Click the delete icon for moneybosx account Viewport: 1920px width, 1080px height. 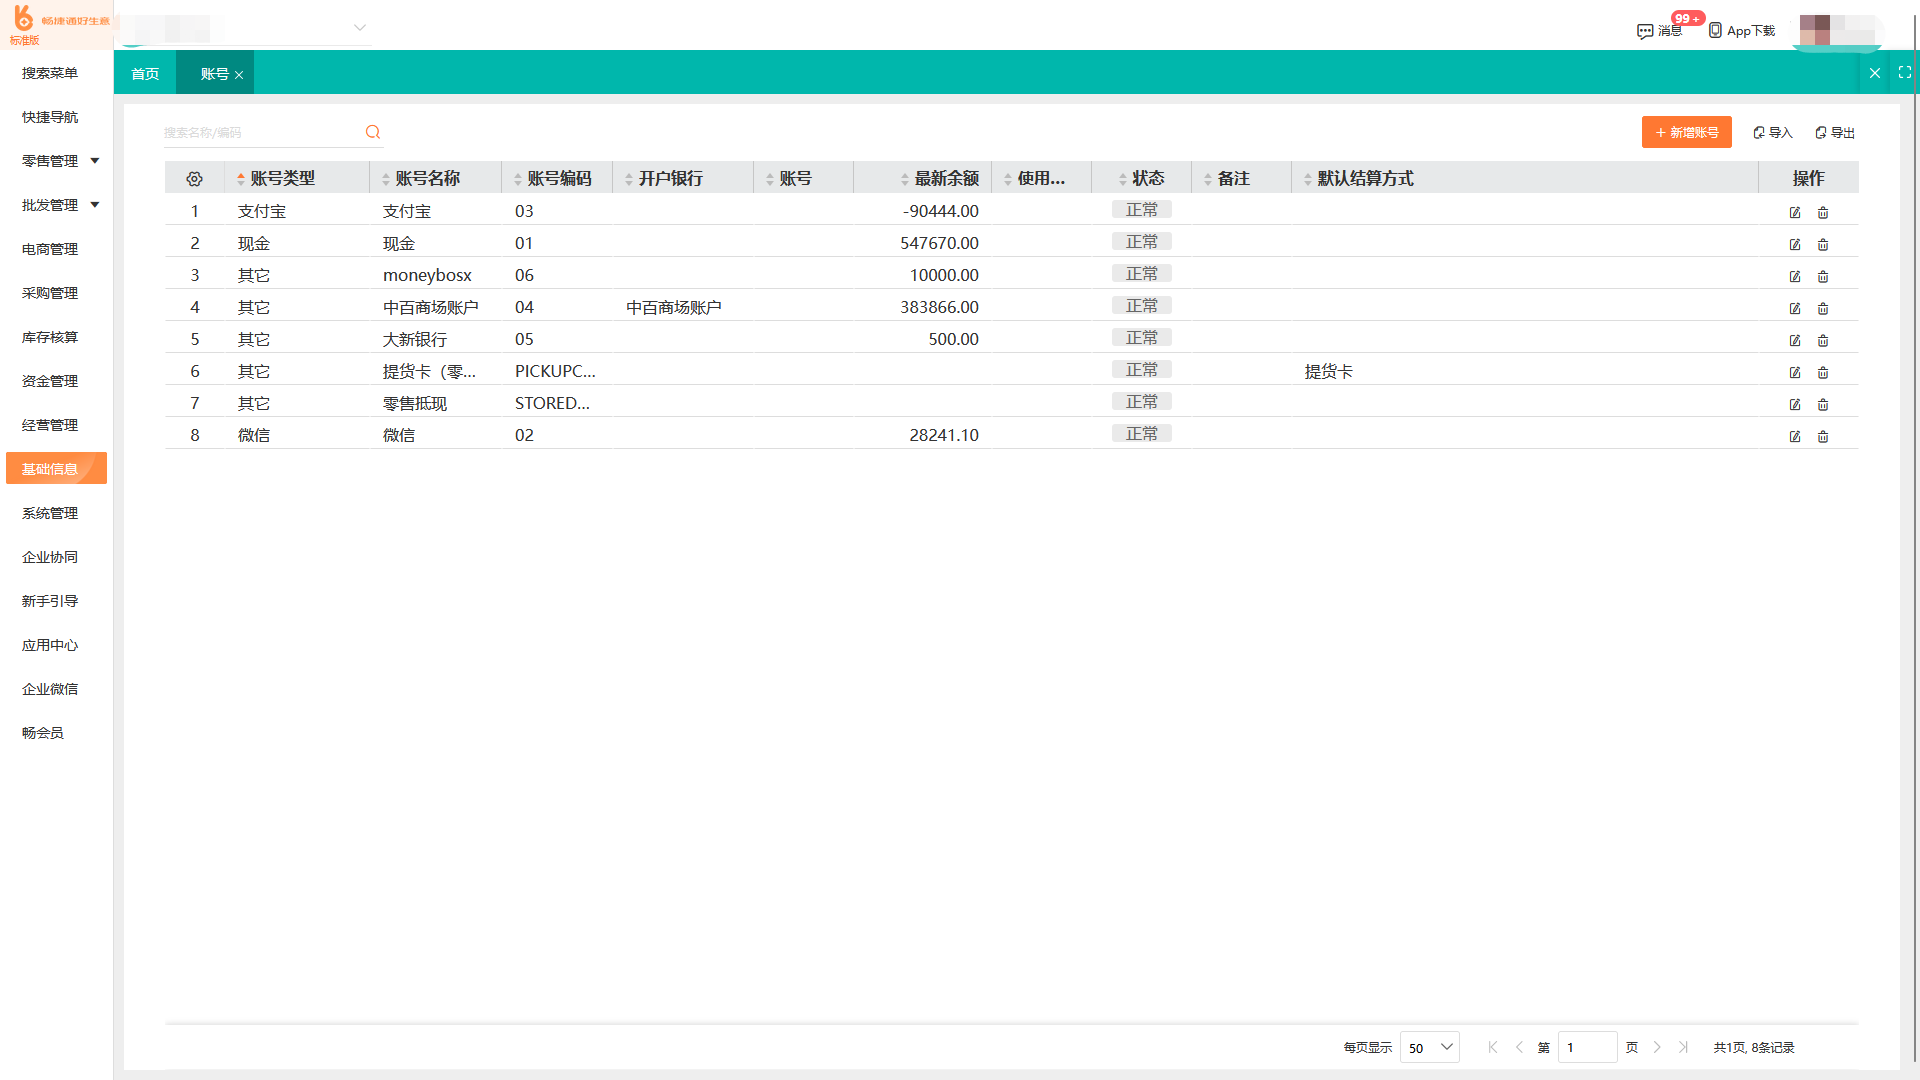[1822, 274]
